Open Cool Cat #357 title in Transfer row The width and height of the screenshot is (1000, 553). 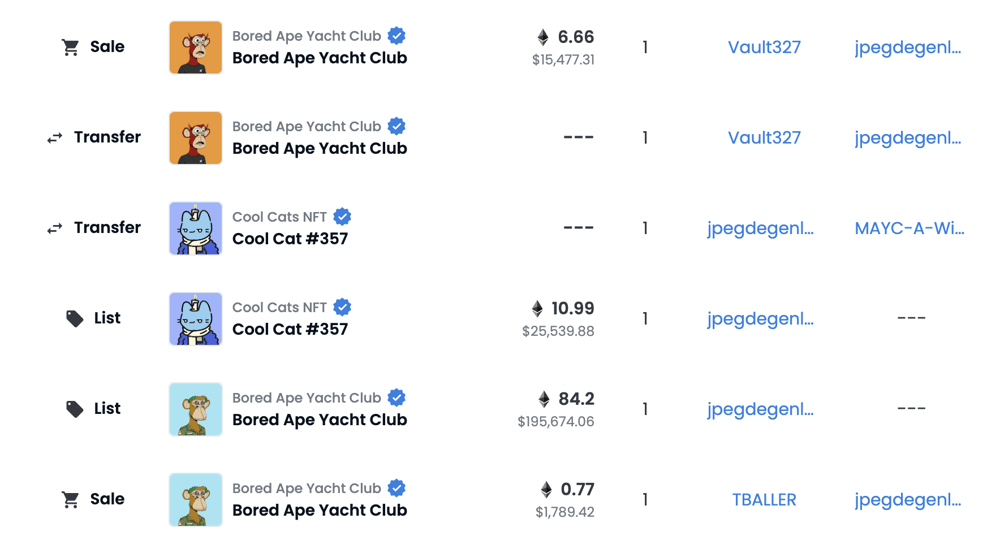click(x=290, y=239)
